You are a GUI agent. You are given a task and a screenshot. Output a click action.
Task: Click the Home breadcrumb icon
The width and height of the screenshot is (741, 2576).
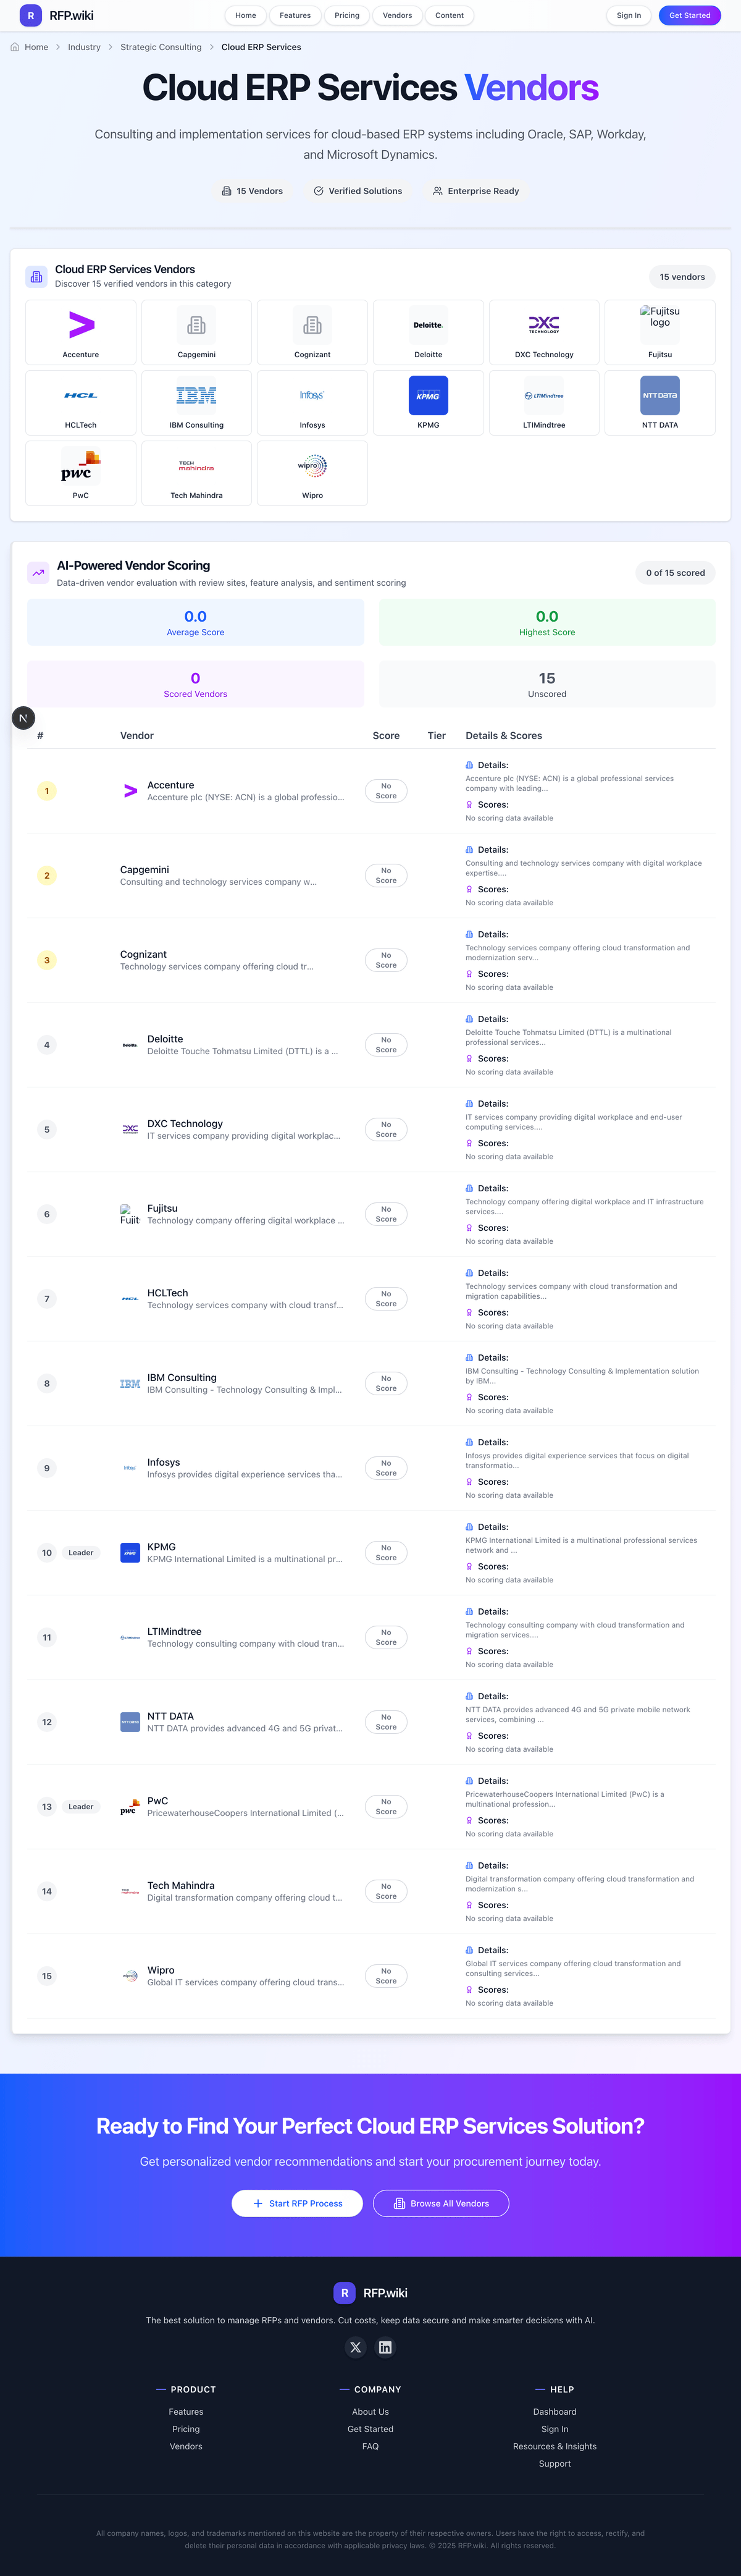(15, 47)
